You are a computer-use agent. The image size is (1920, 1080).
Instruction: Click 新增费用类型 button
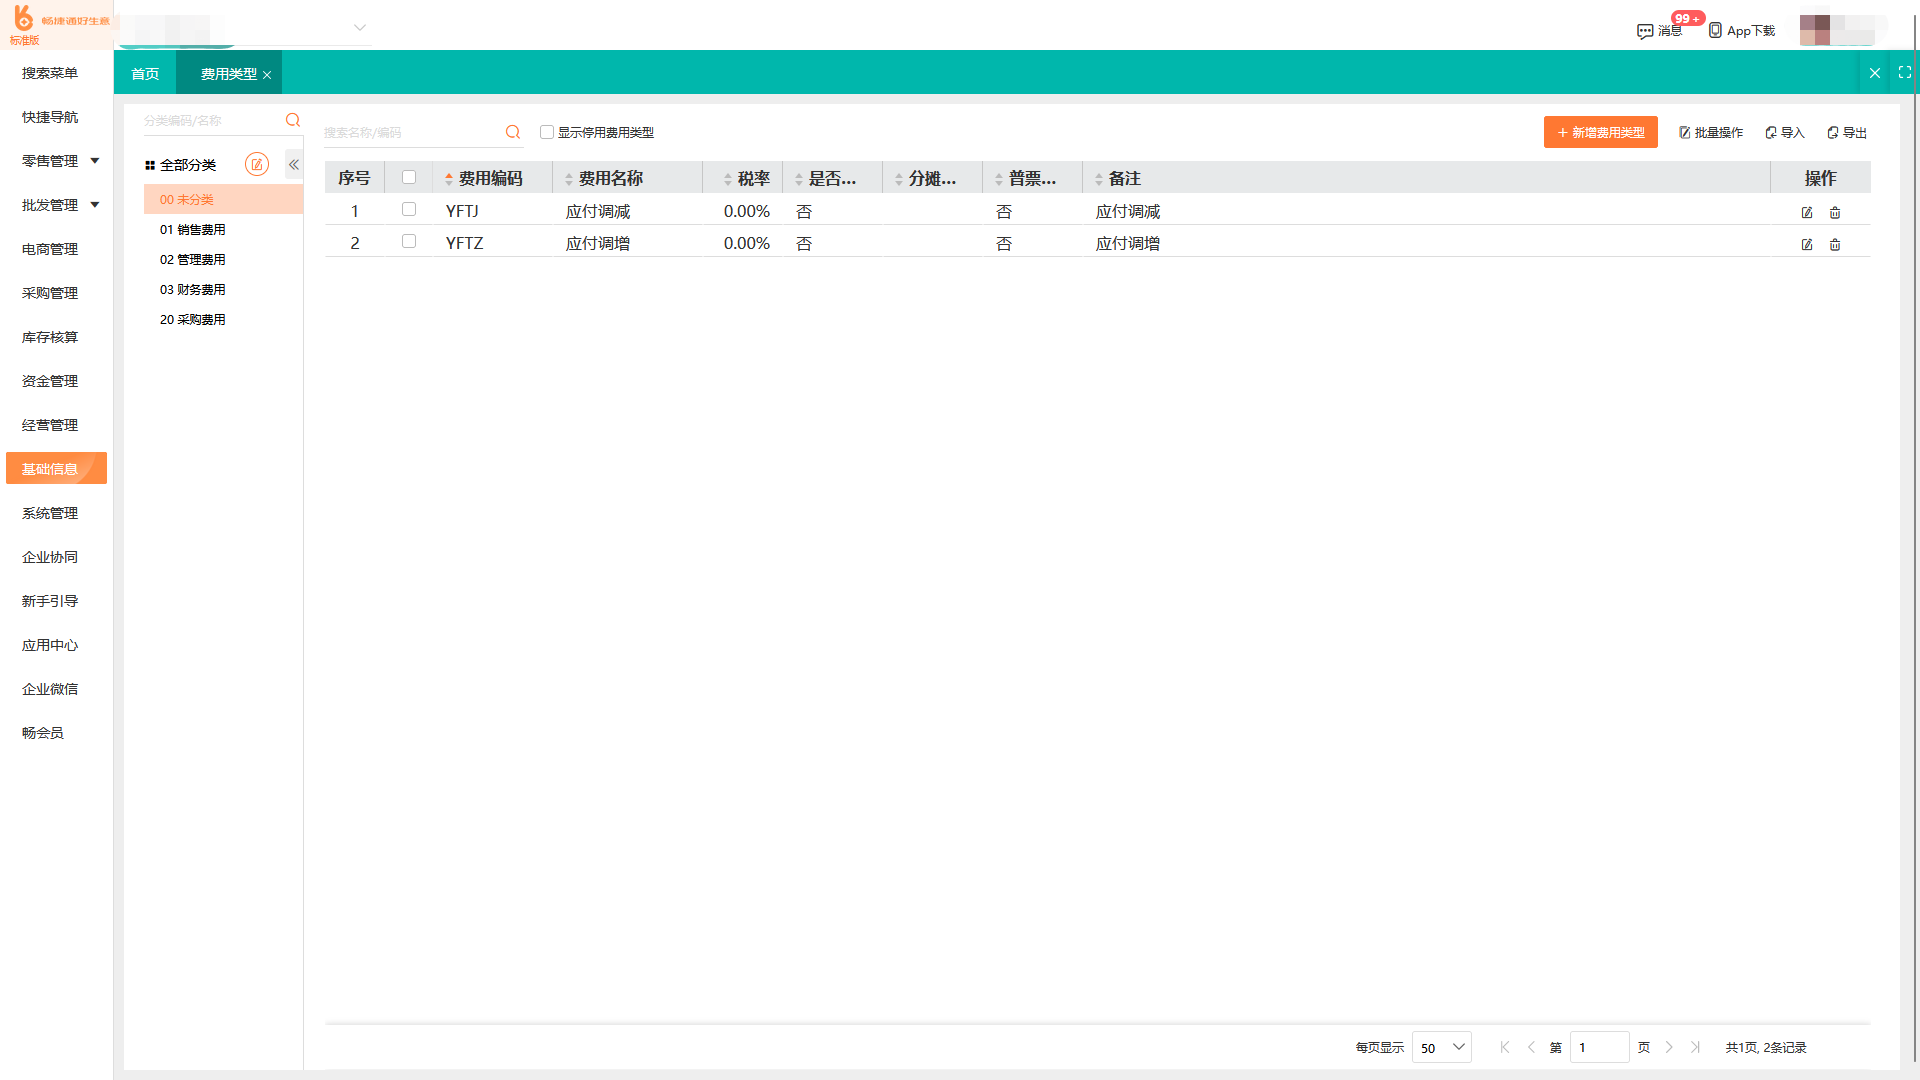(x=1600, y=132)
